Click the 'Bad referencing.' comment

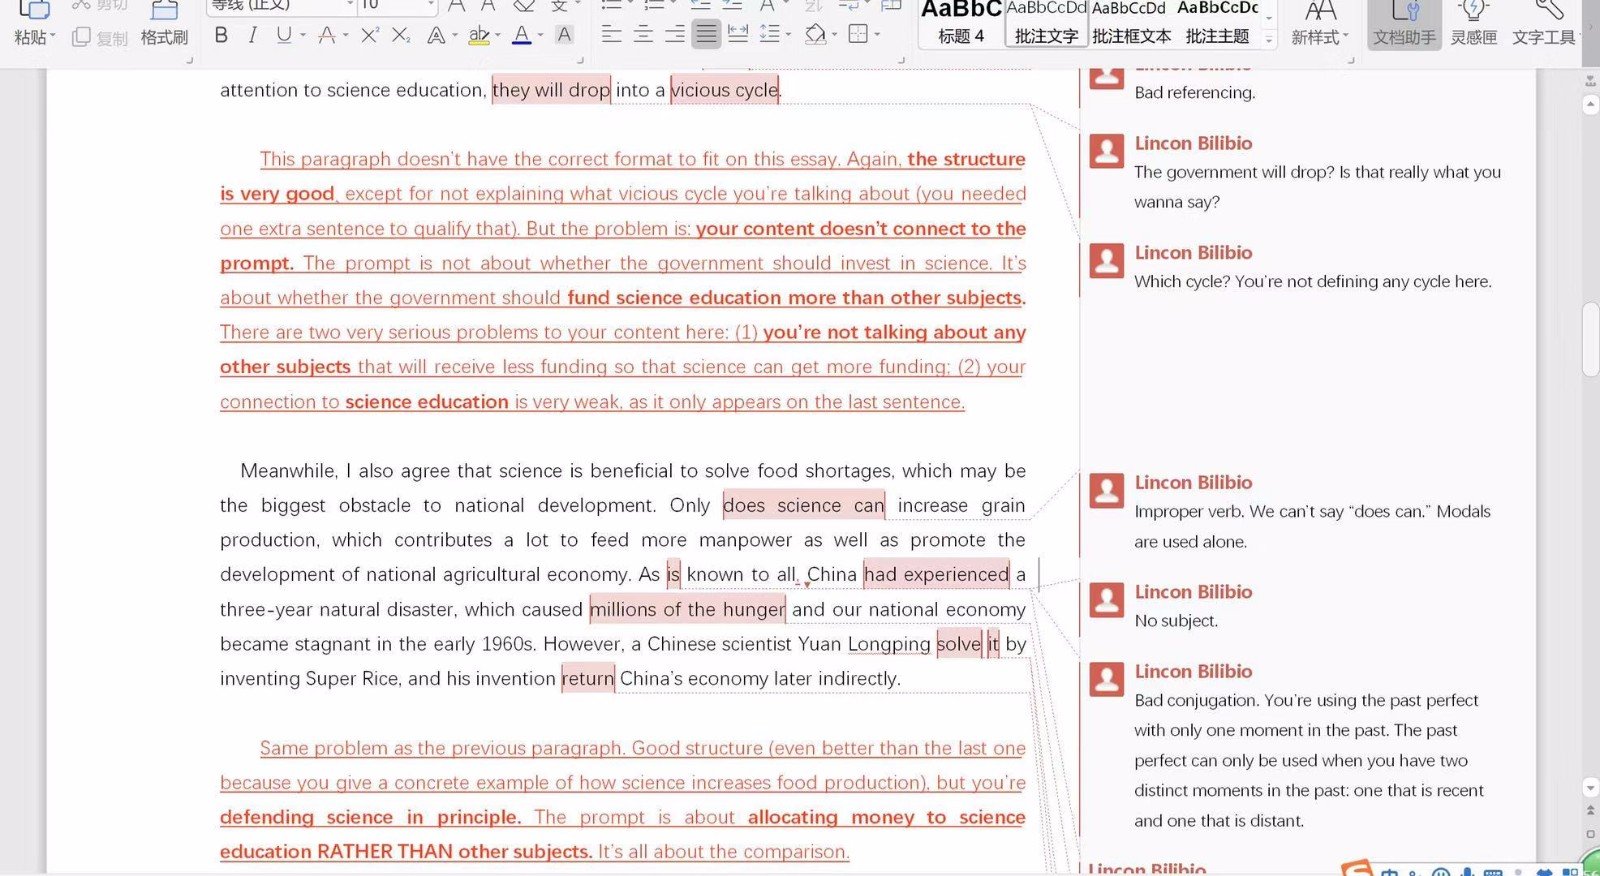tap(1194, 93)
